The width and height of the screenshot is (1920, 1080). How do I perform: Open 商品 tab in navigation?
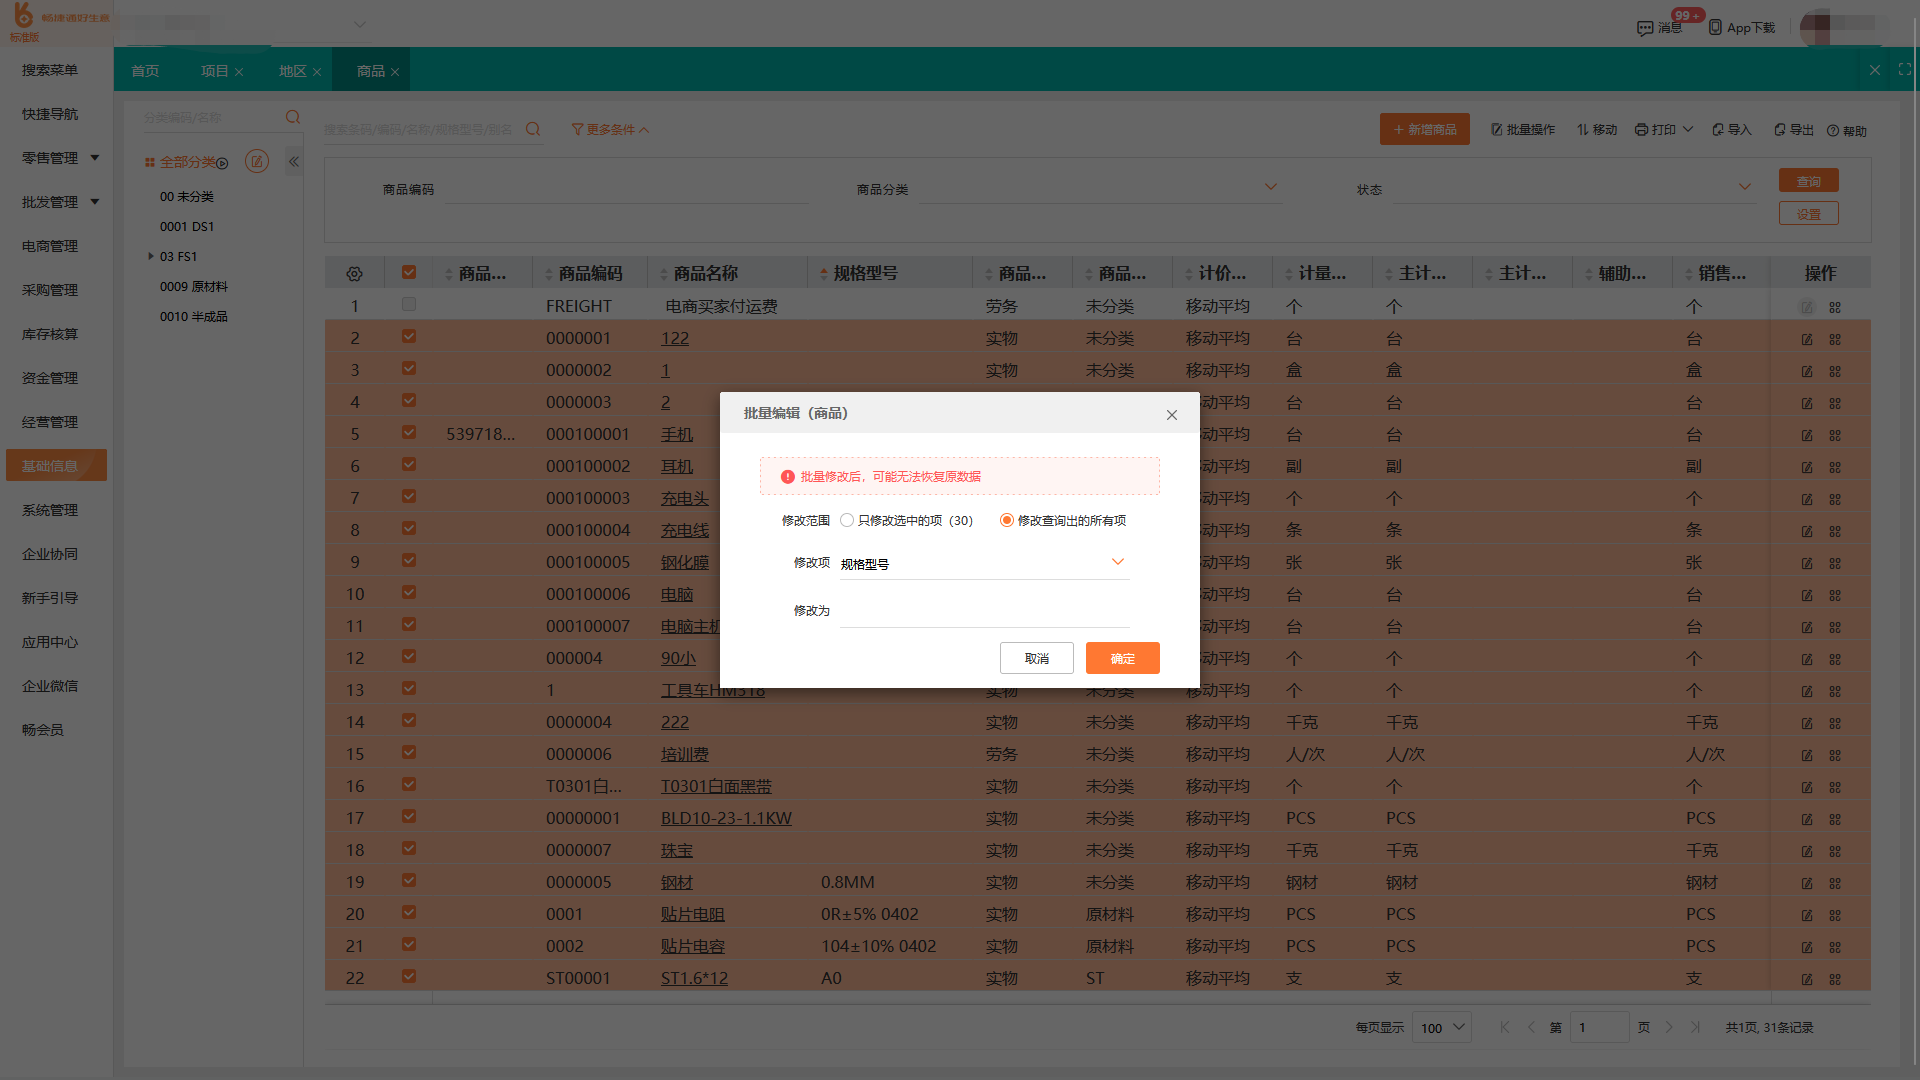(x=373, y=70)
